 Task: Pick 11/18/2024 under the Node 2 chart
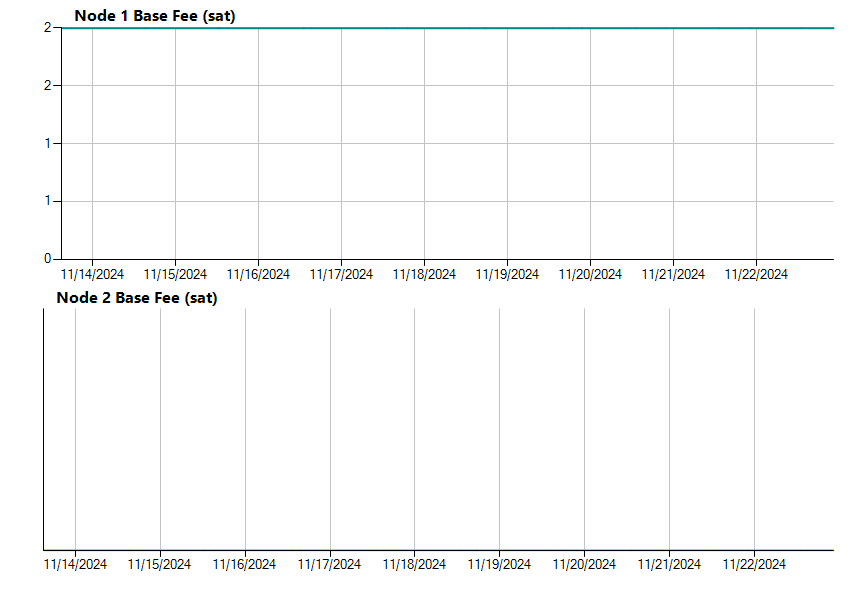point(414,564)
